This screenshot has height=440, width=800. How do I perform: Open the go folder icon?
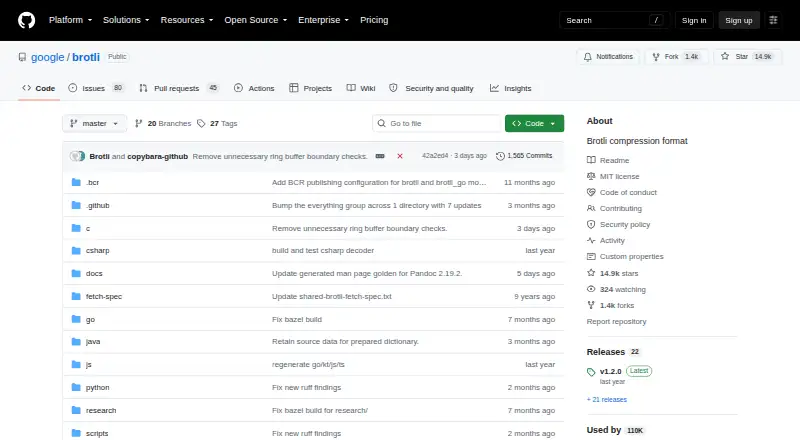tap(76, 320)
